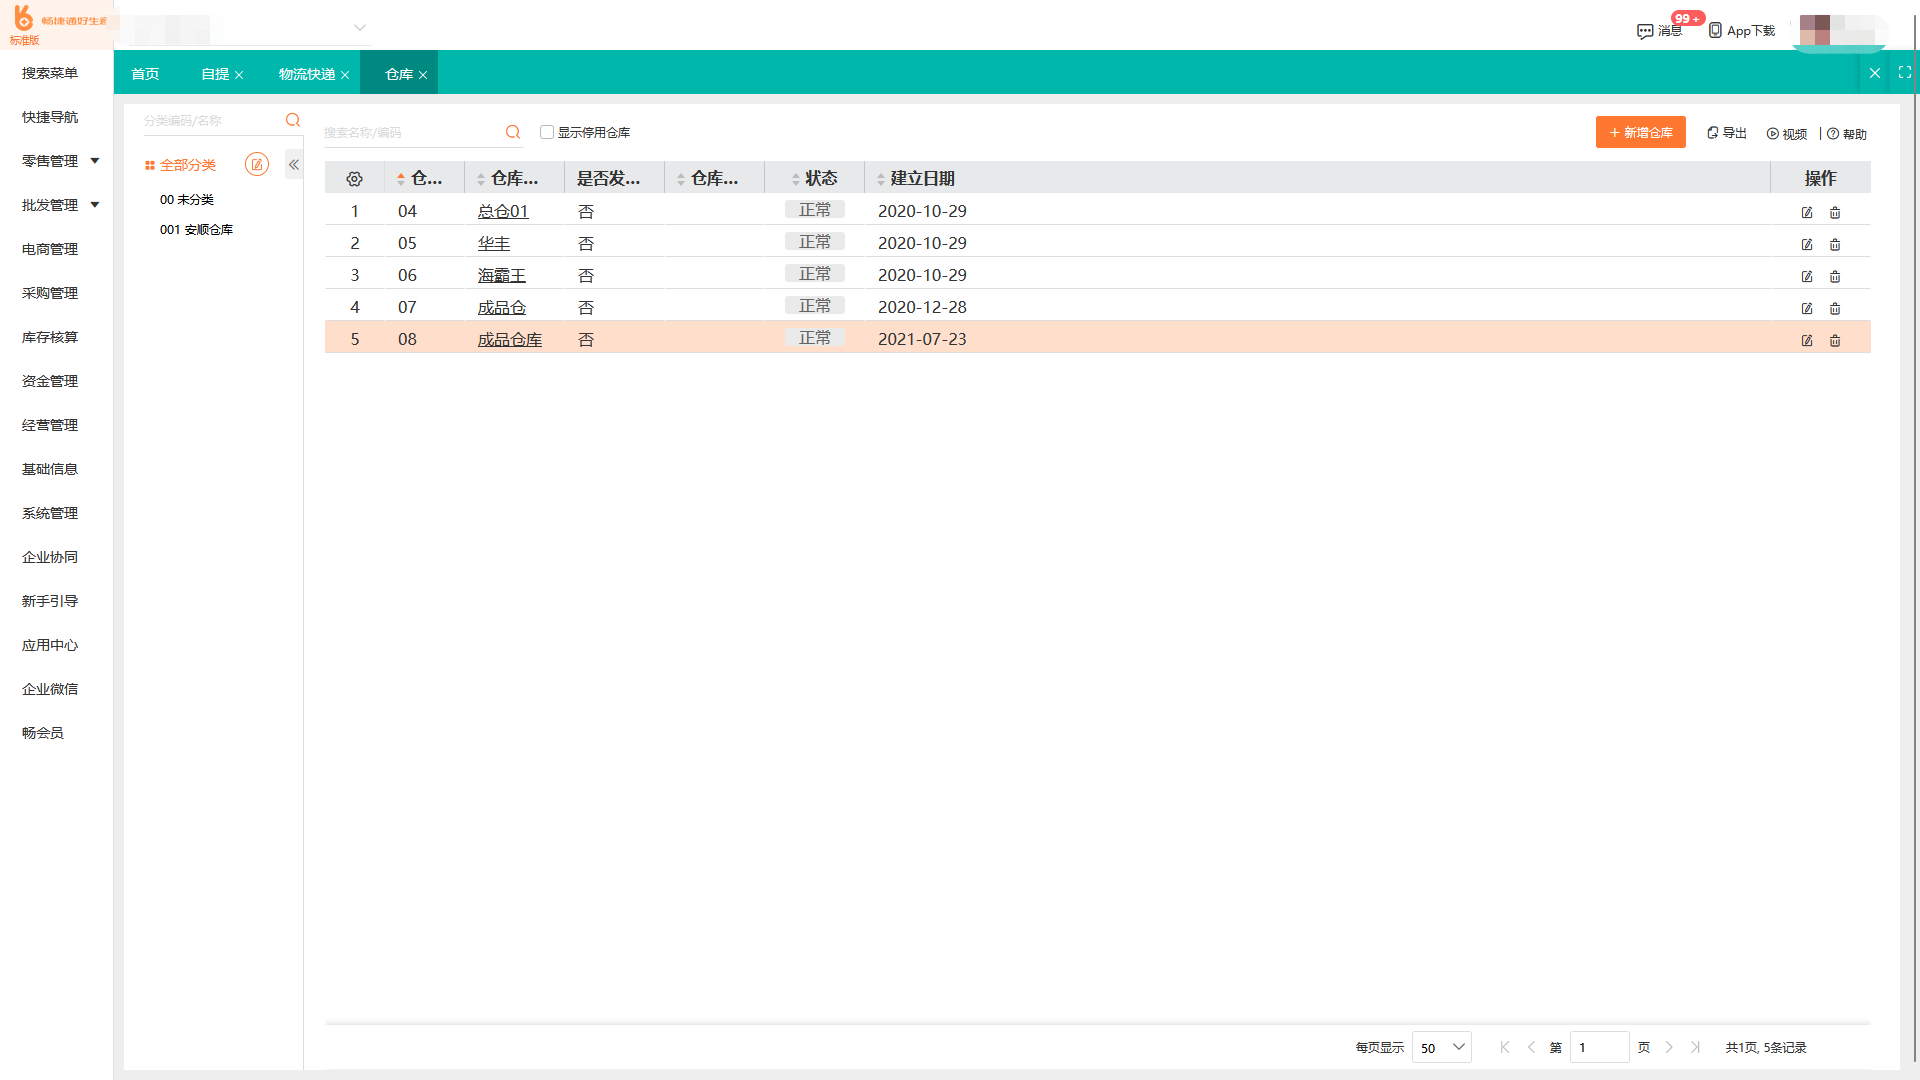Click the edit icon for 成品仓库 row 5
The height and width of the screenshot is (1080, 1920).
[x=1807, y=339]
